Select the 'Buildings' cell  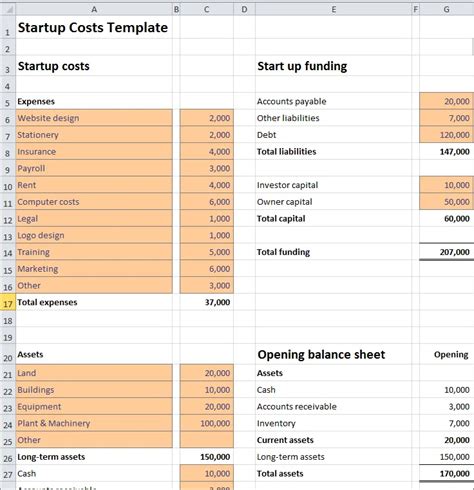coord(94,390)
